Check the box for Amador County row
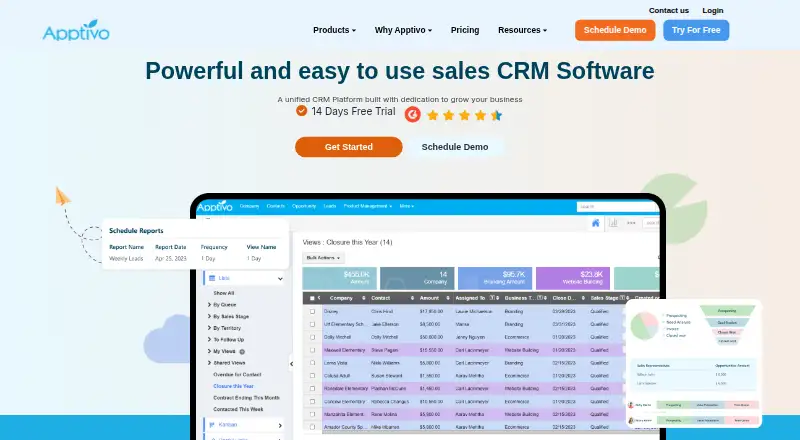This screenshot has height=440, width=800. click(x=312, y=427)
